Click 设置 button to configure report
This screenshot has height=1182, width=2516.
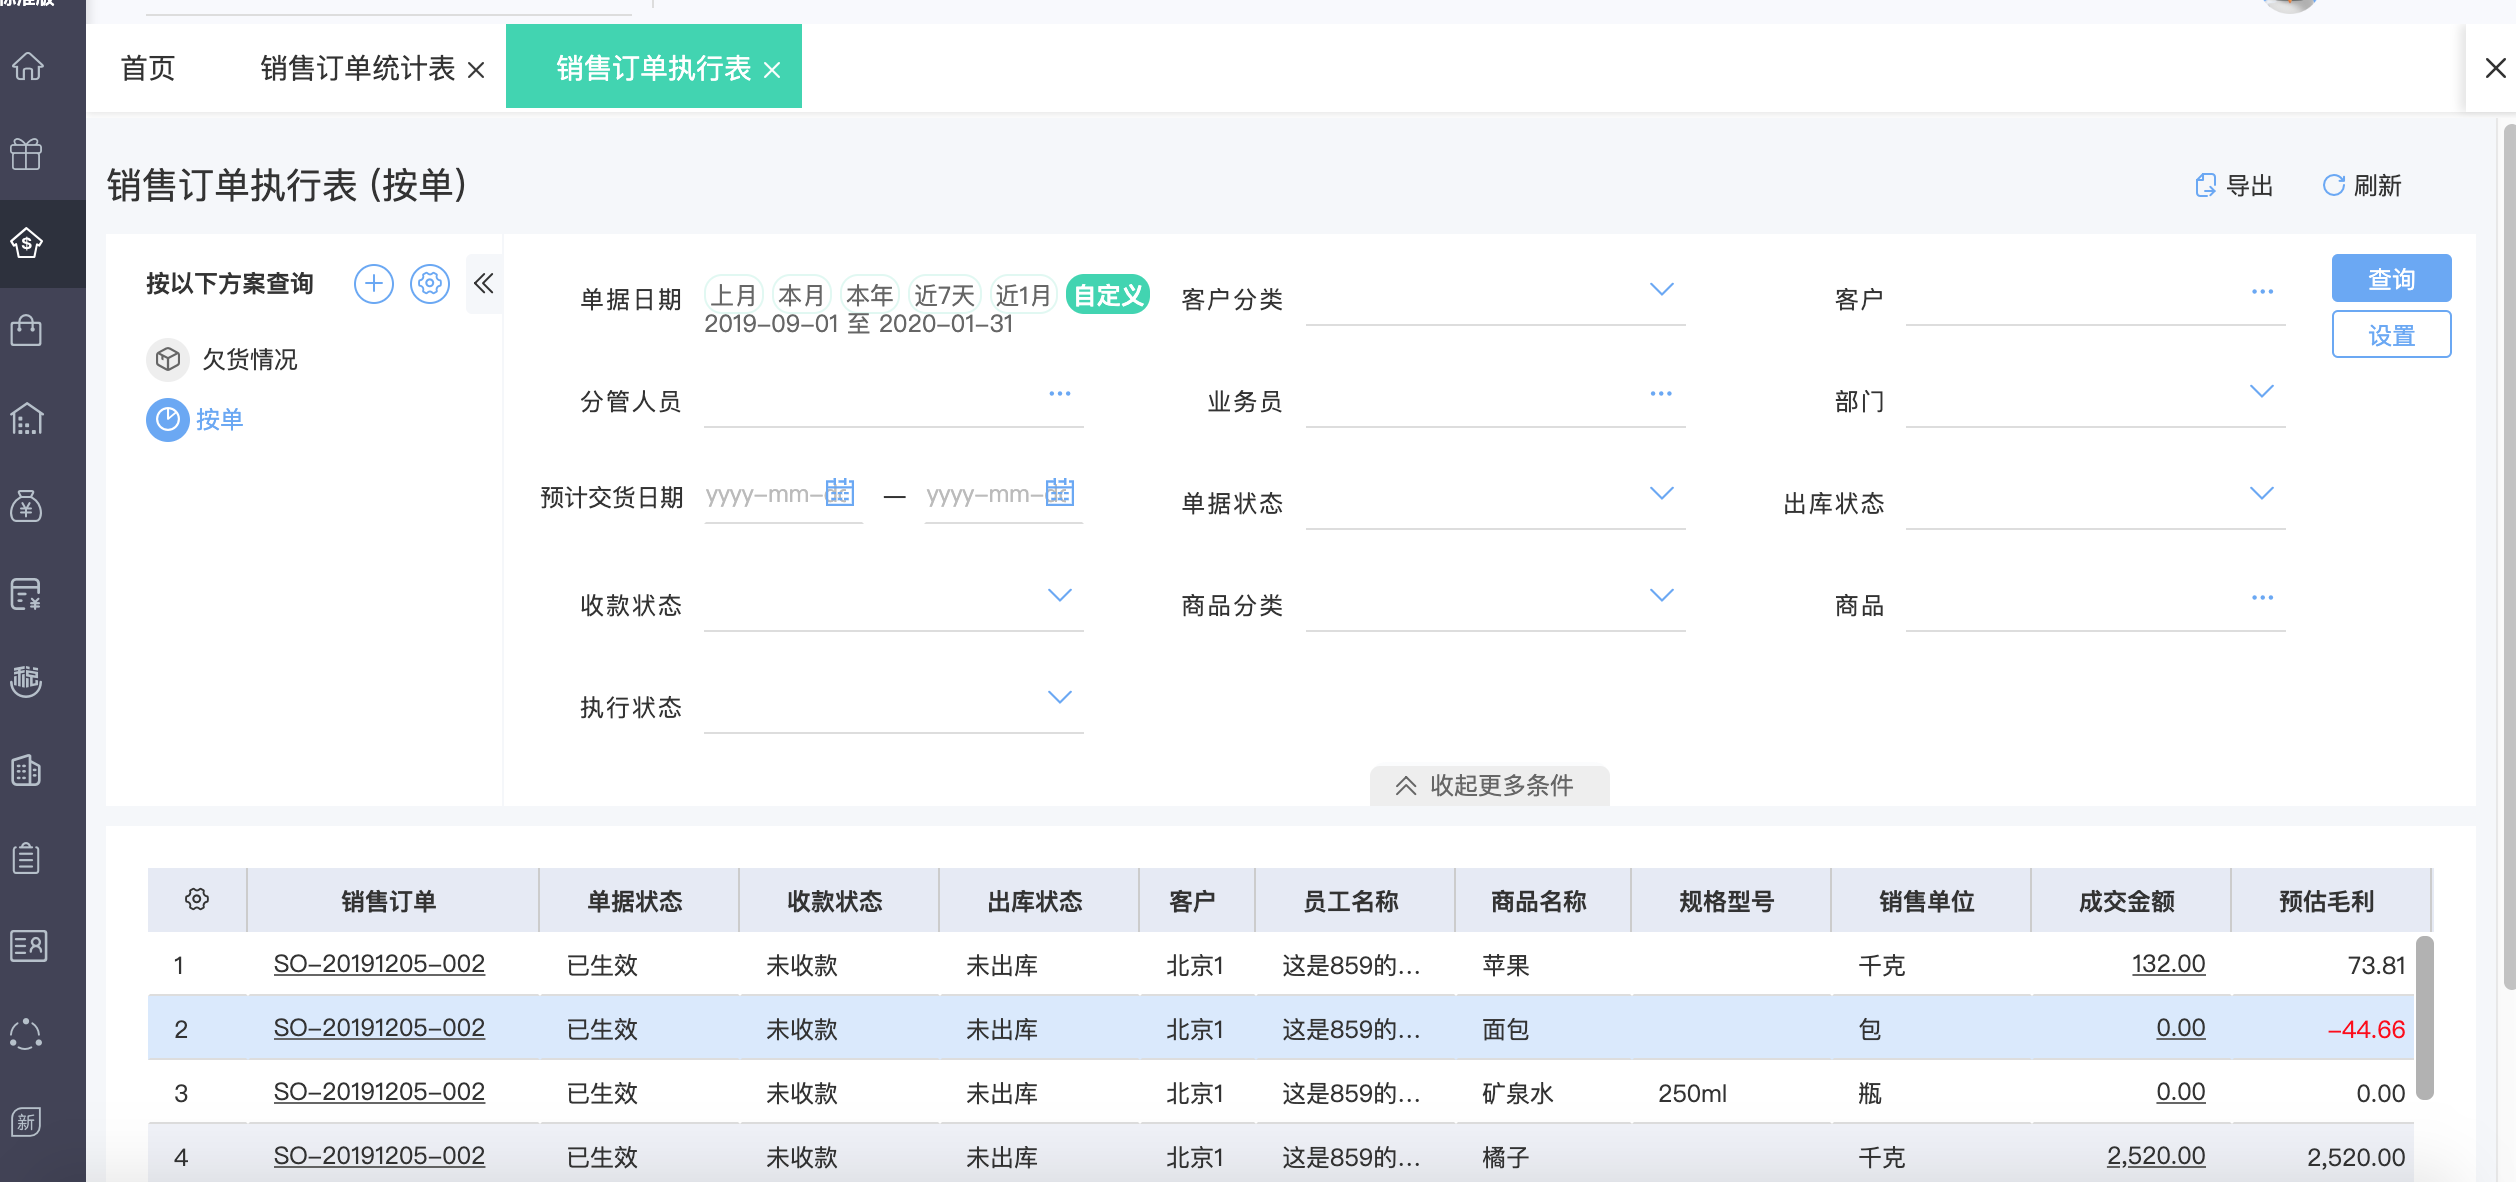point(2392,334)
